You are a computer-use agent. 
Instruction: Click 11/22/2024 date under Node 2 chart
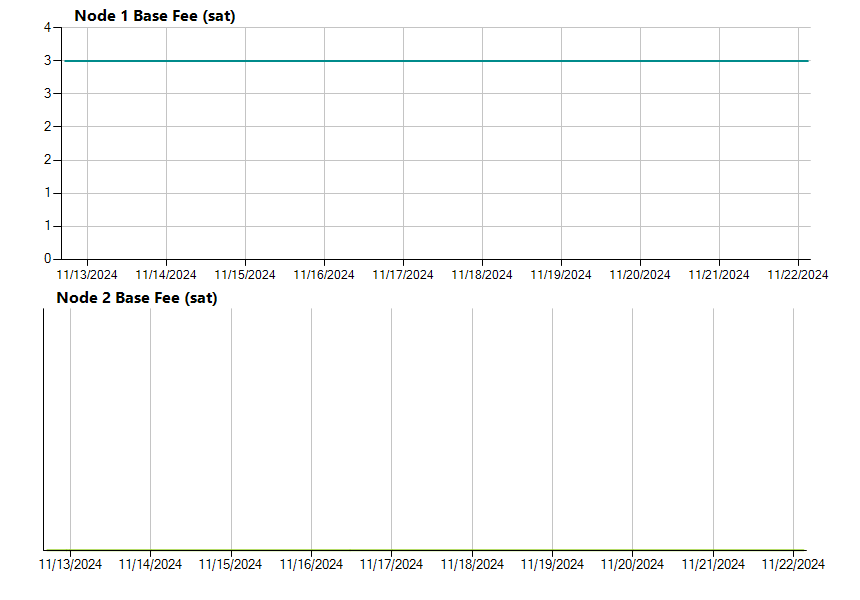click(793, 564)
